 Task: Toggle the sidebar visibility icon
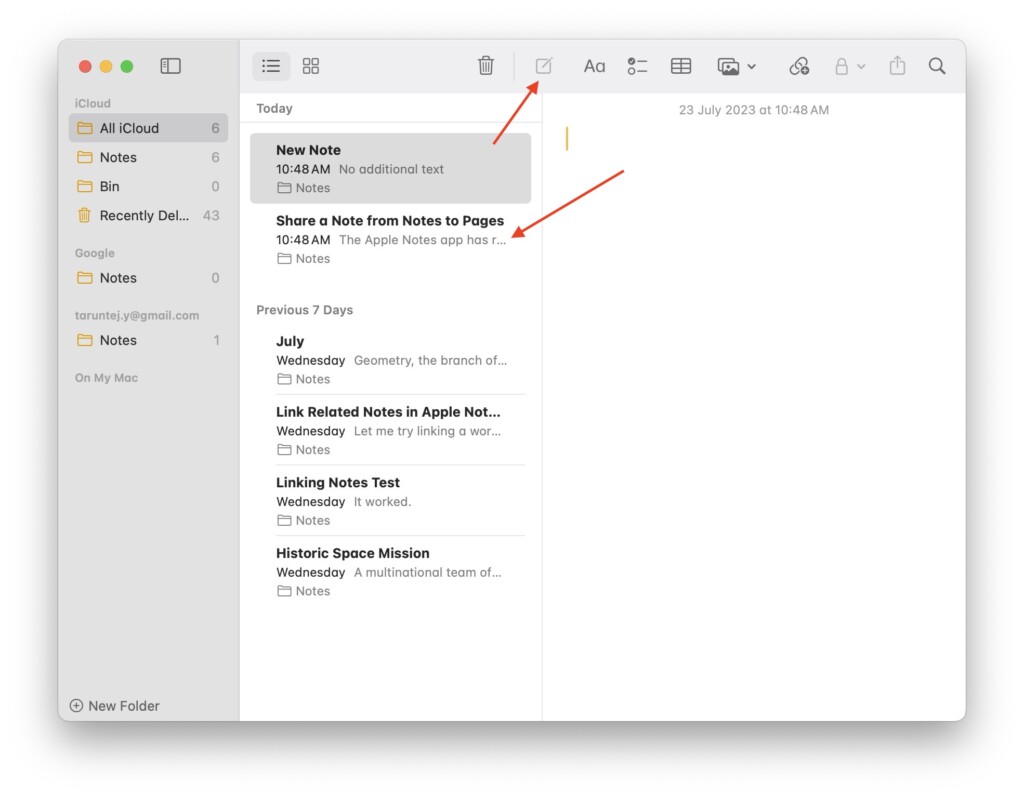tap(170, 66)
